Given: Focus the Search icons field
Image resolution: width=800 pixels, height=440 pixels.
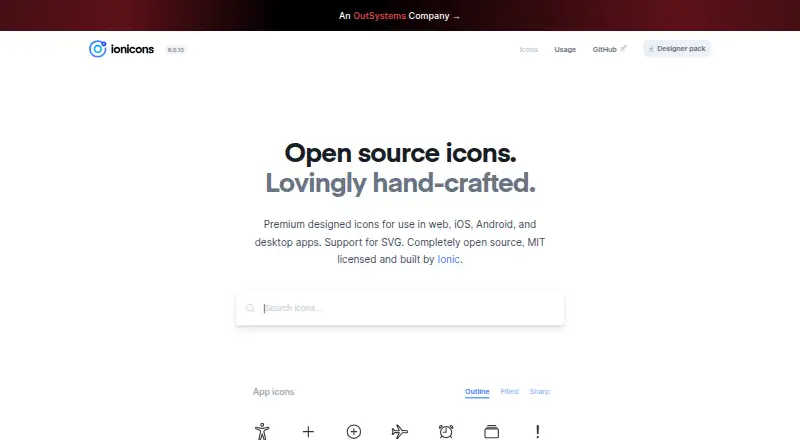Looking at the screenshot, I should [x=400, y=308].
